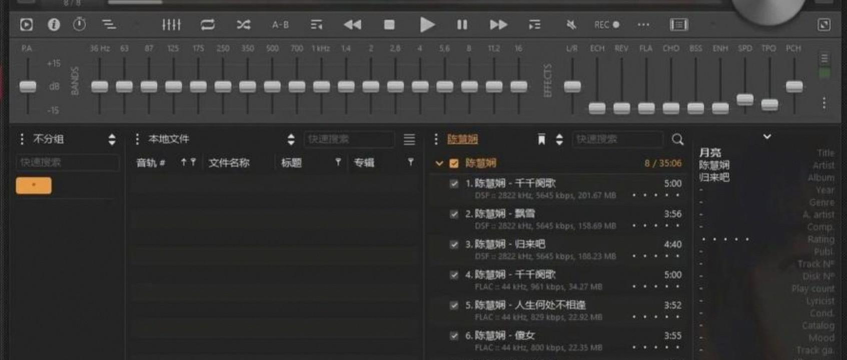Open the 本地文件 panel vertical dots menu
Viewport: 847px width, 360px height.
[x=137, y=139]
